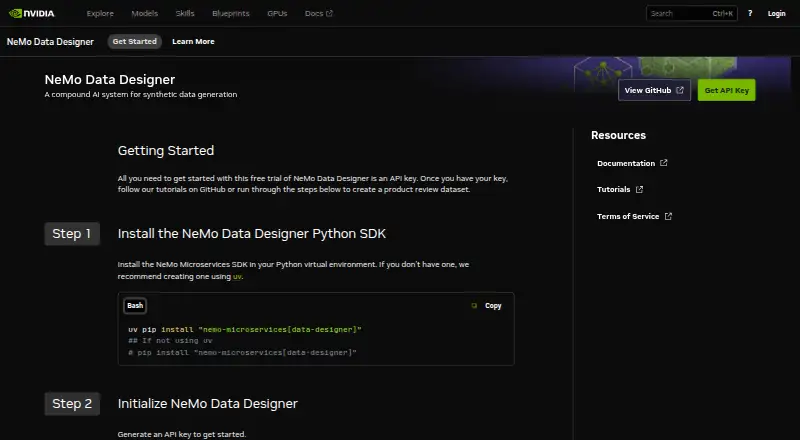Click heading Install the NeMo Data Designer Python SDK
The image size is (800, 440).
[x=252, y=234]
